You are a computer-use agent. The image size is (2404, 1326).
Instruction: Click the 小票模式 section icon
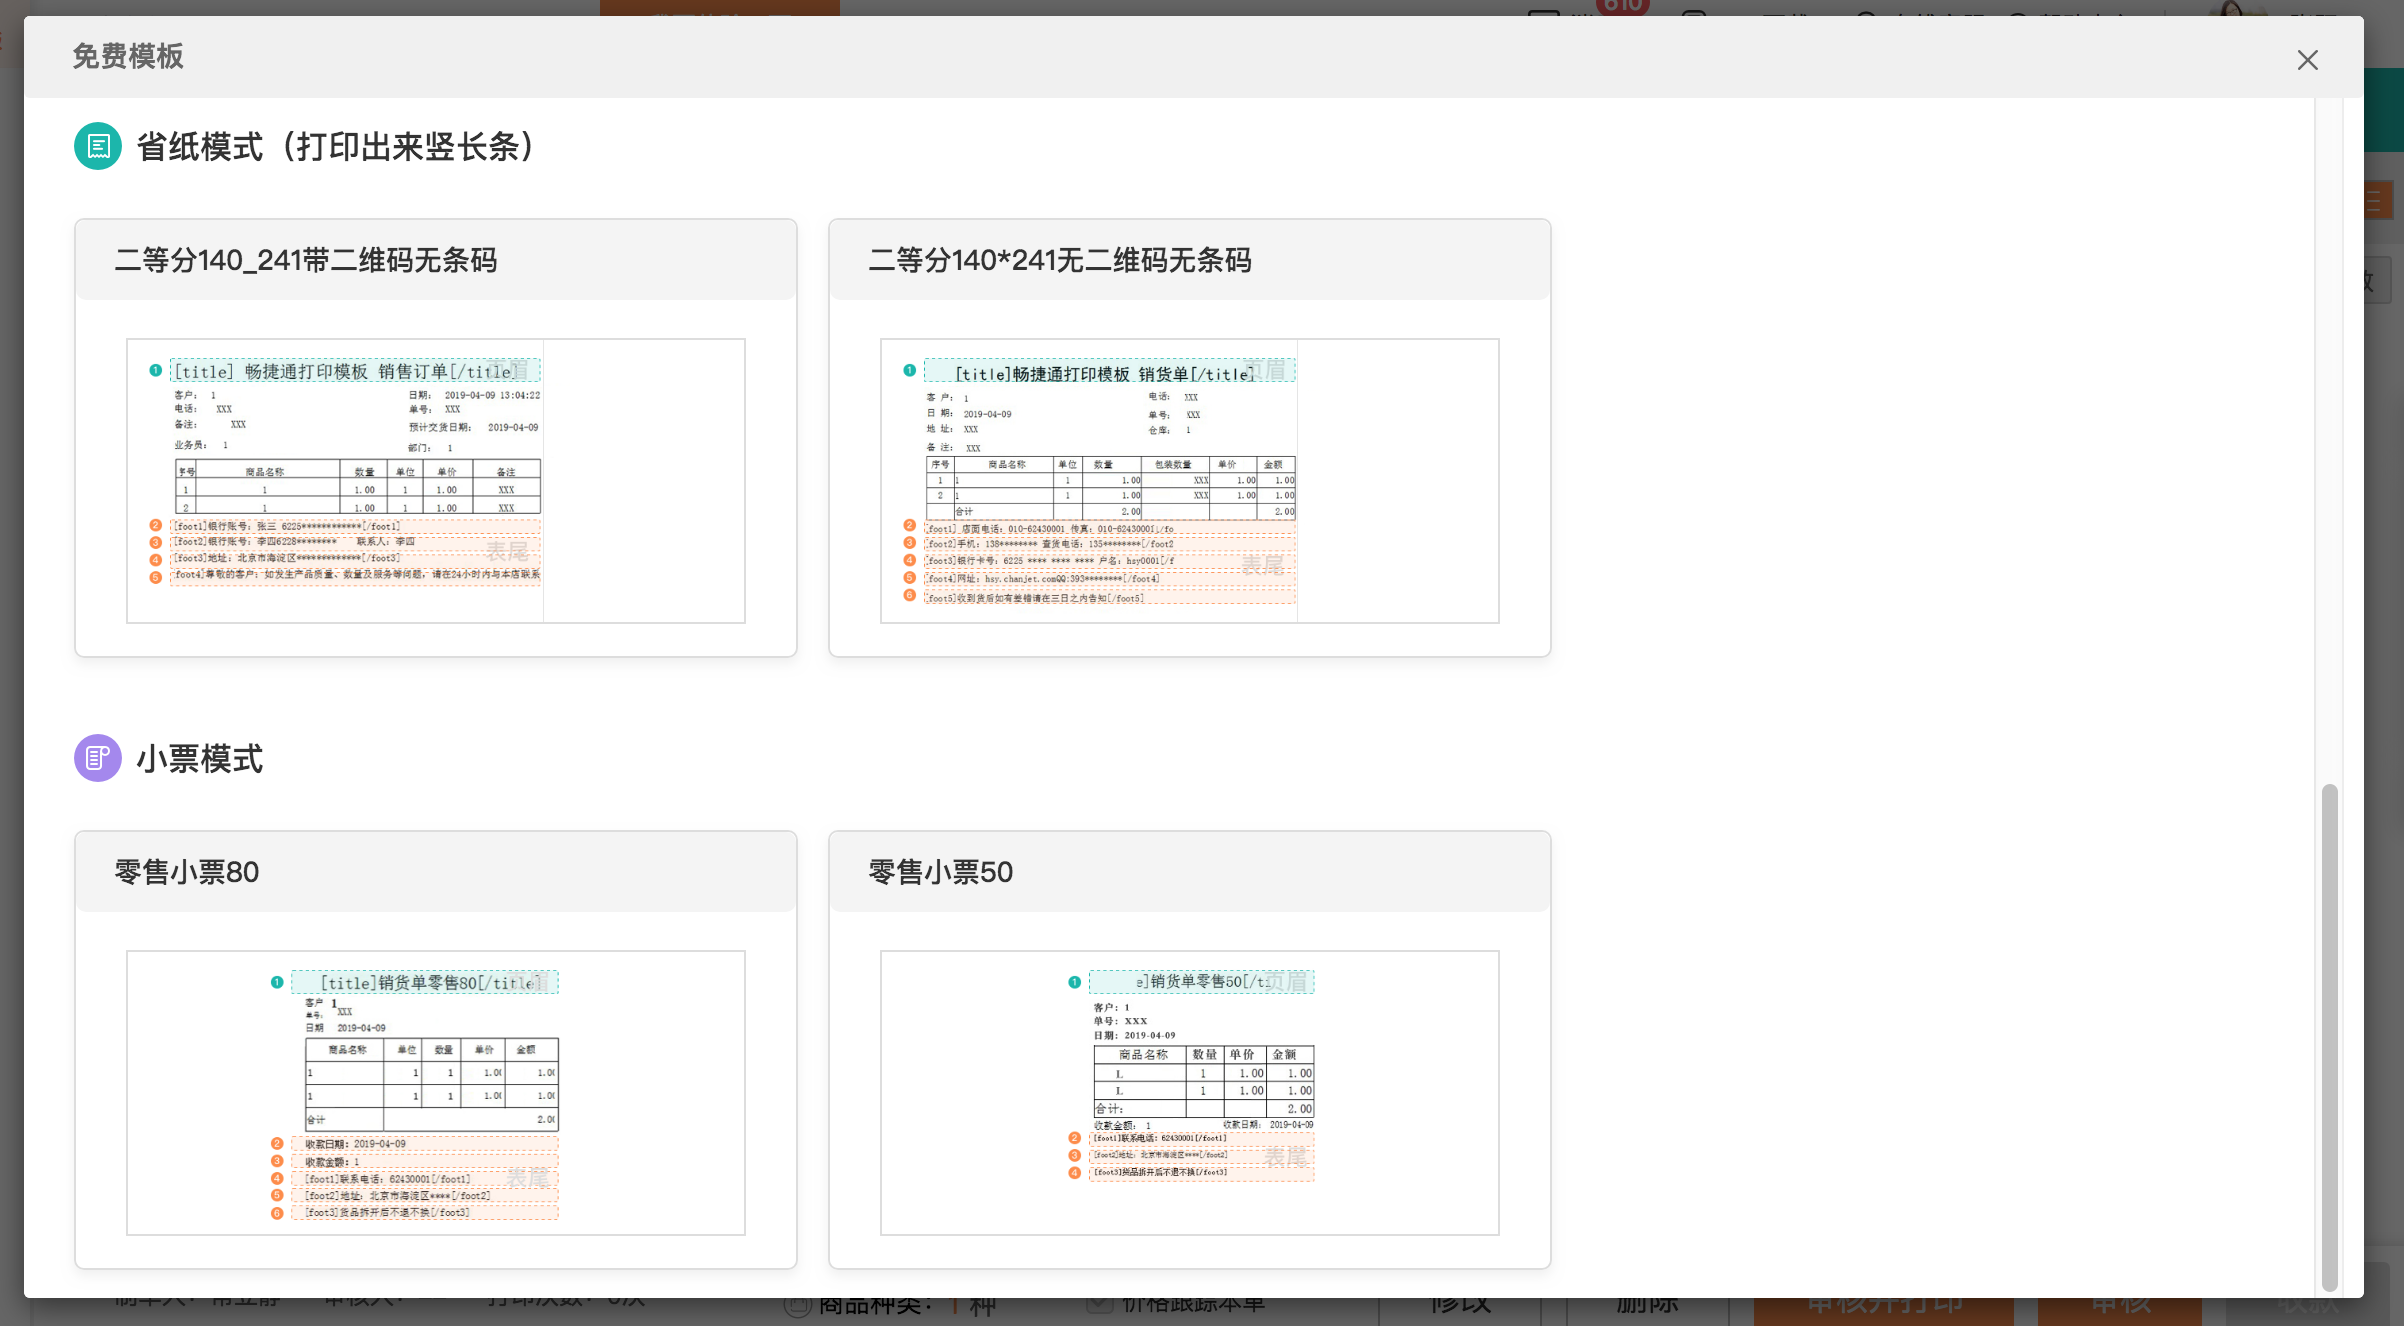click(x=95, y=758)
